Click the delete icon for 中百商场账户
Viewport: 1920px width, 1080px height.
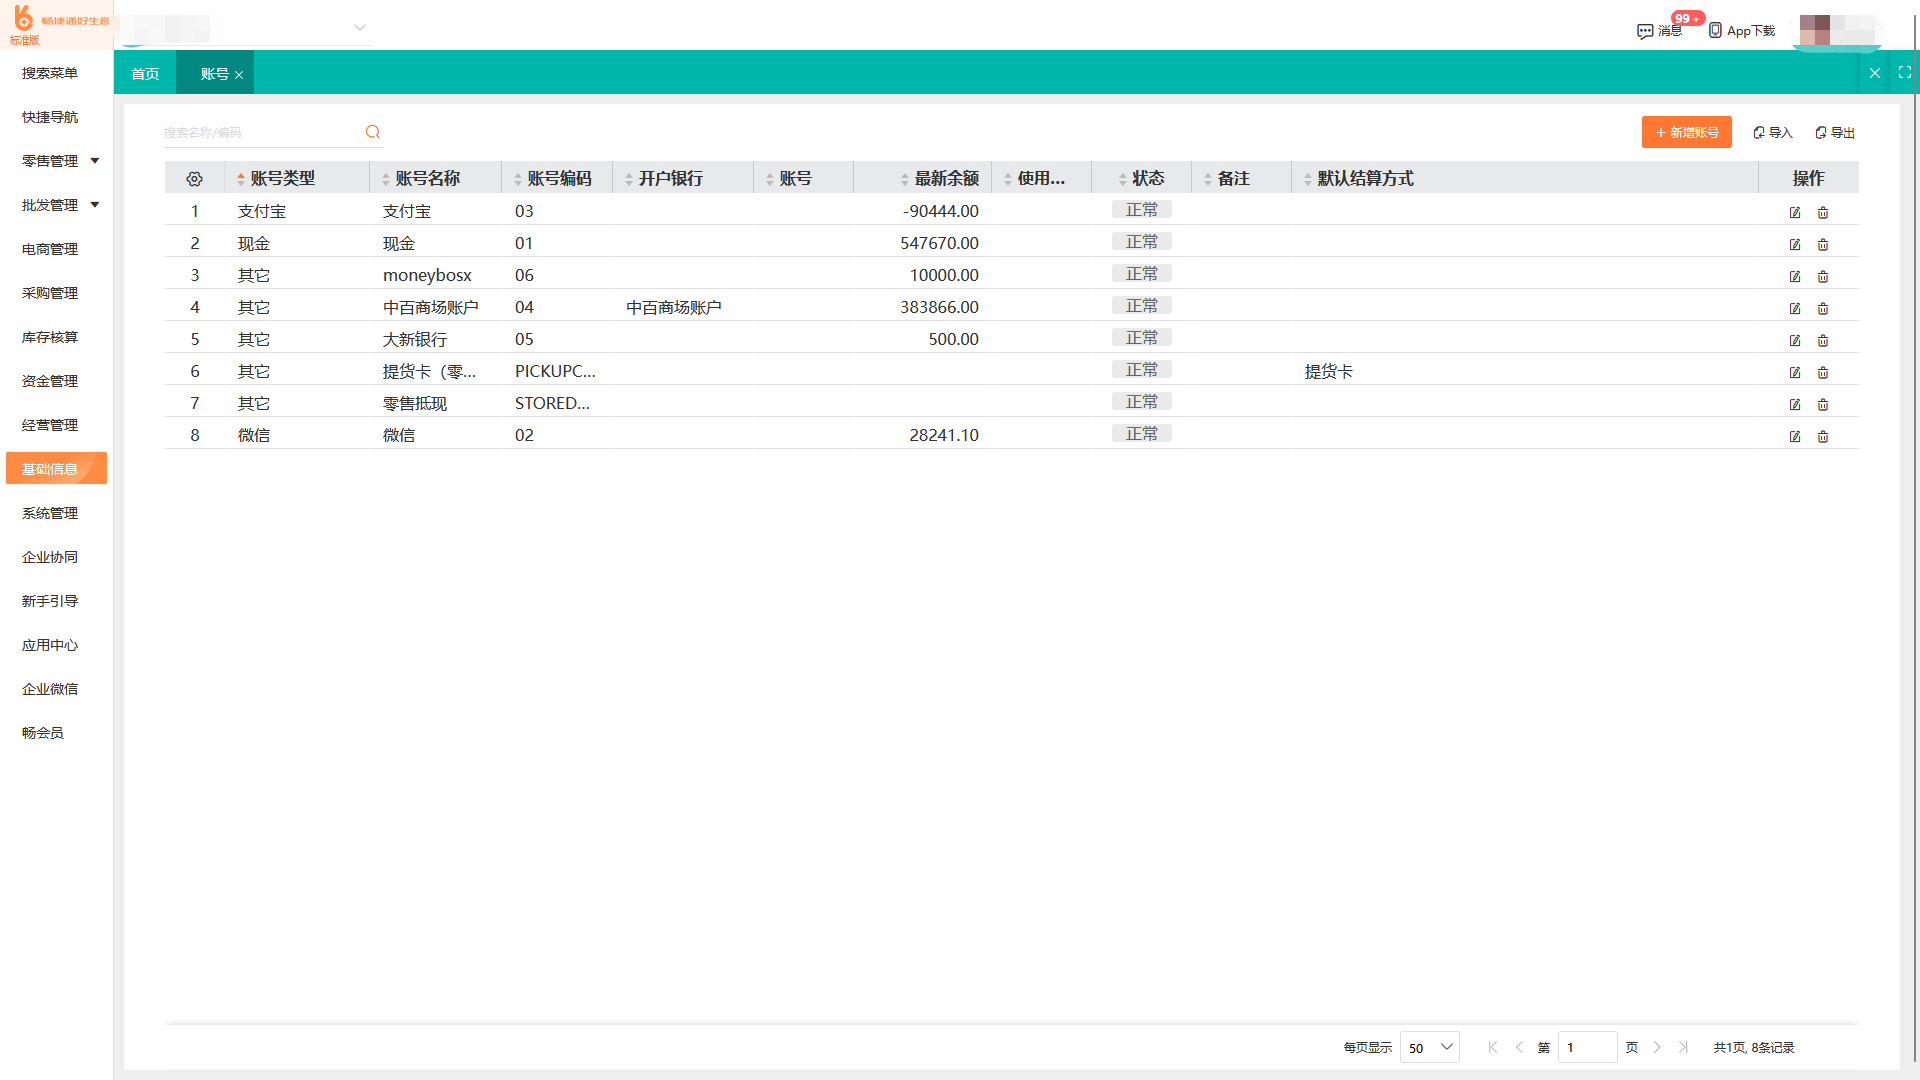pyautogui.click(x=1822, y=306)
